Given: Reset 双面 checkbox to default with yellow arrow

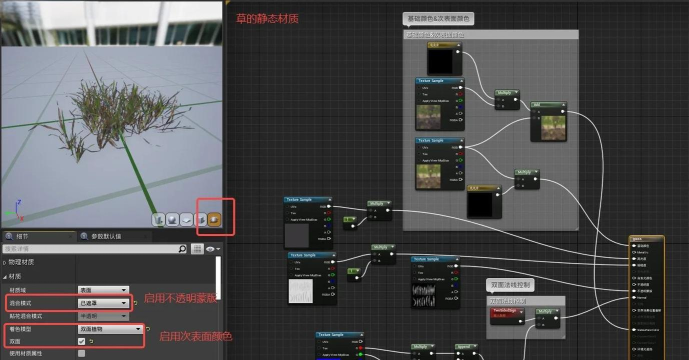Looking at the screenshot, I should point(91,341).
